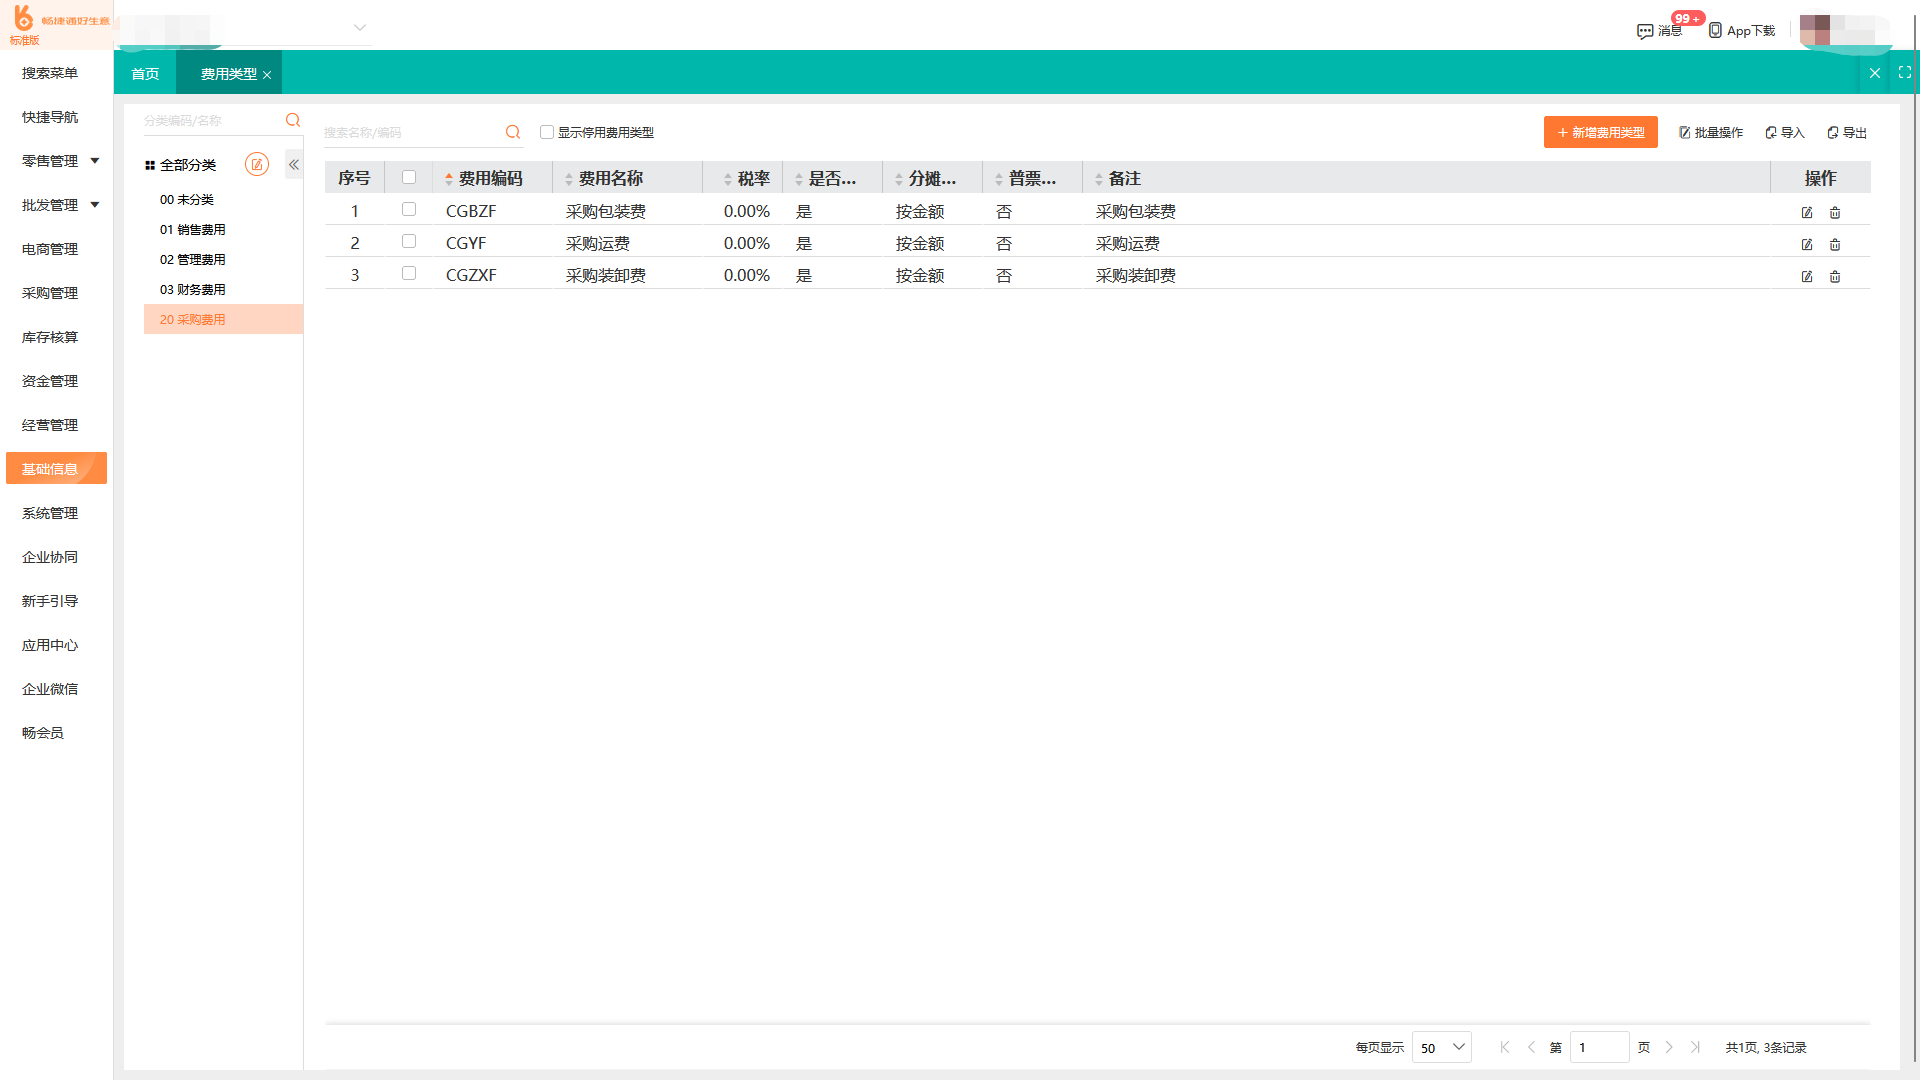Image resolution: width=1920 pixels, height=1080 pixels.
Task: Toggle 显示停用费用类型 checkbox
Action: coord(549,132)
